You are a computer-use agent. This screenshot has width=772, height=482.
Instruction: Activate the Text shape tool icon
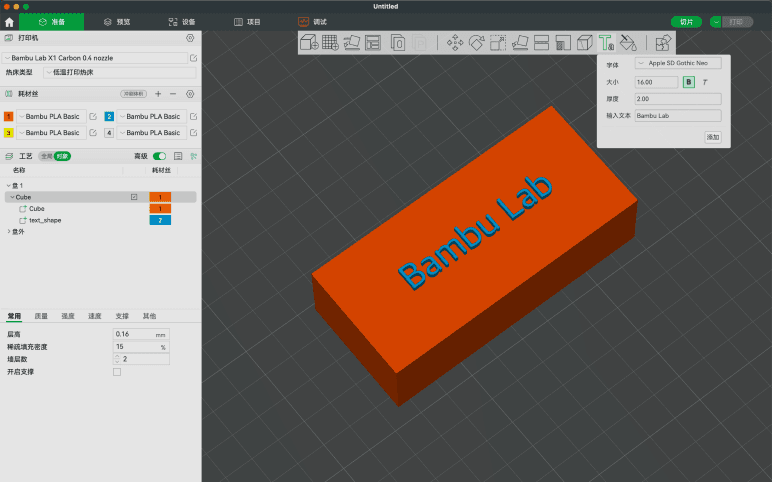[606, 43]
